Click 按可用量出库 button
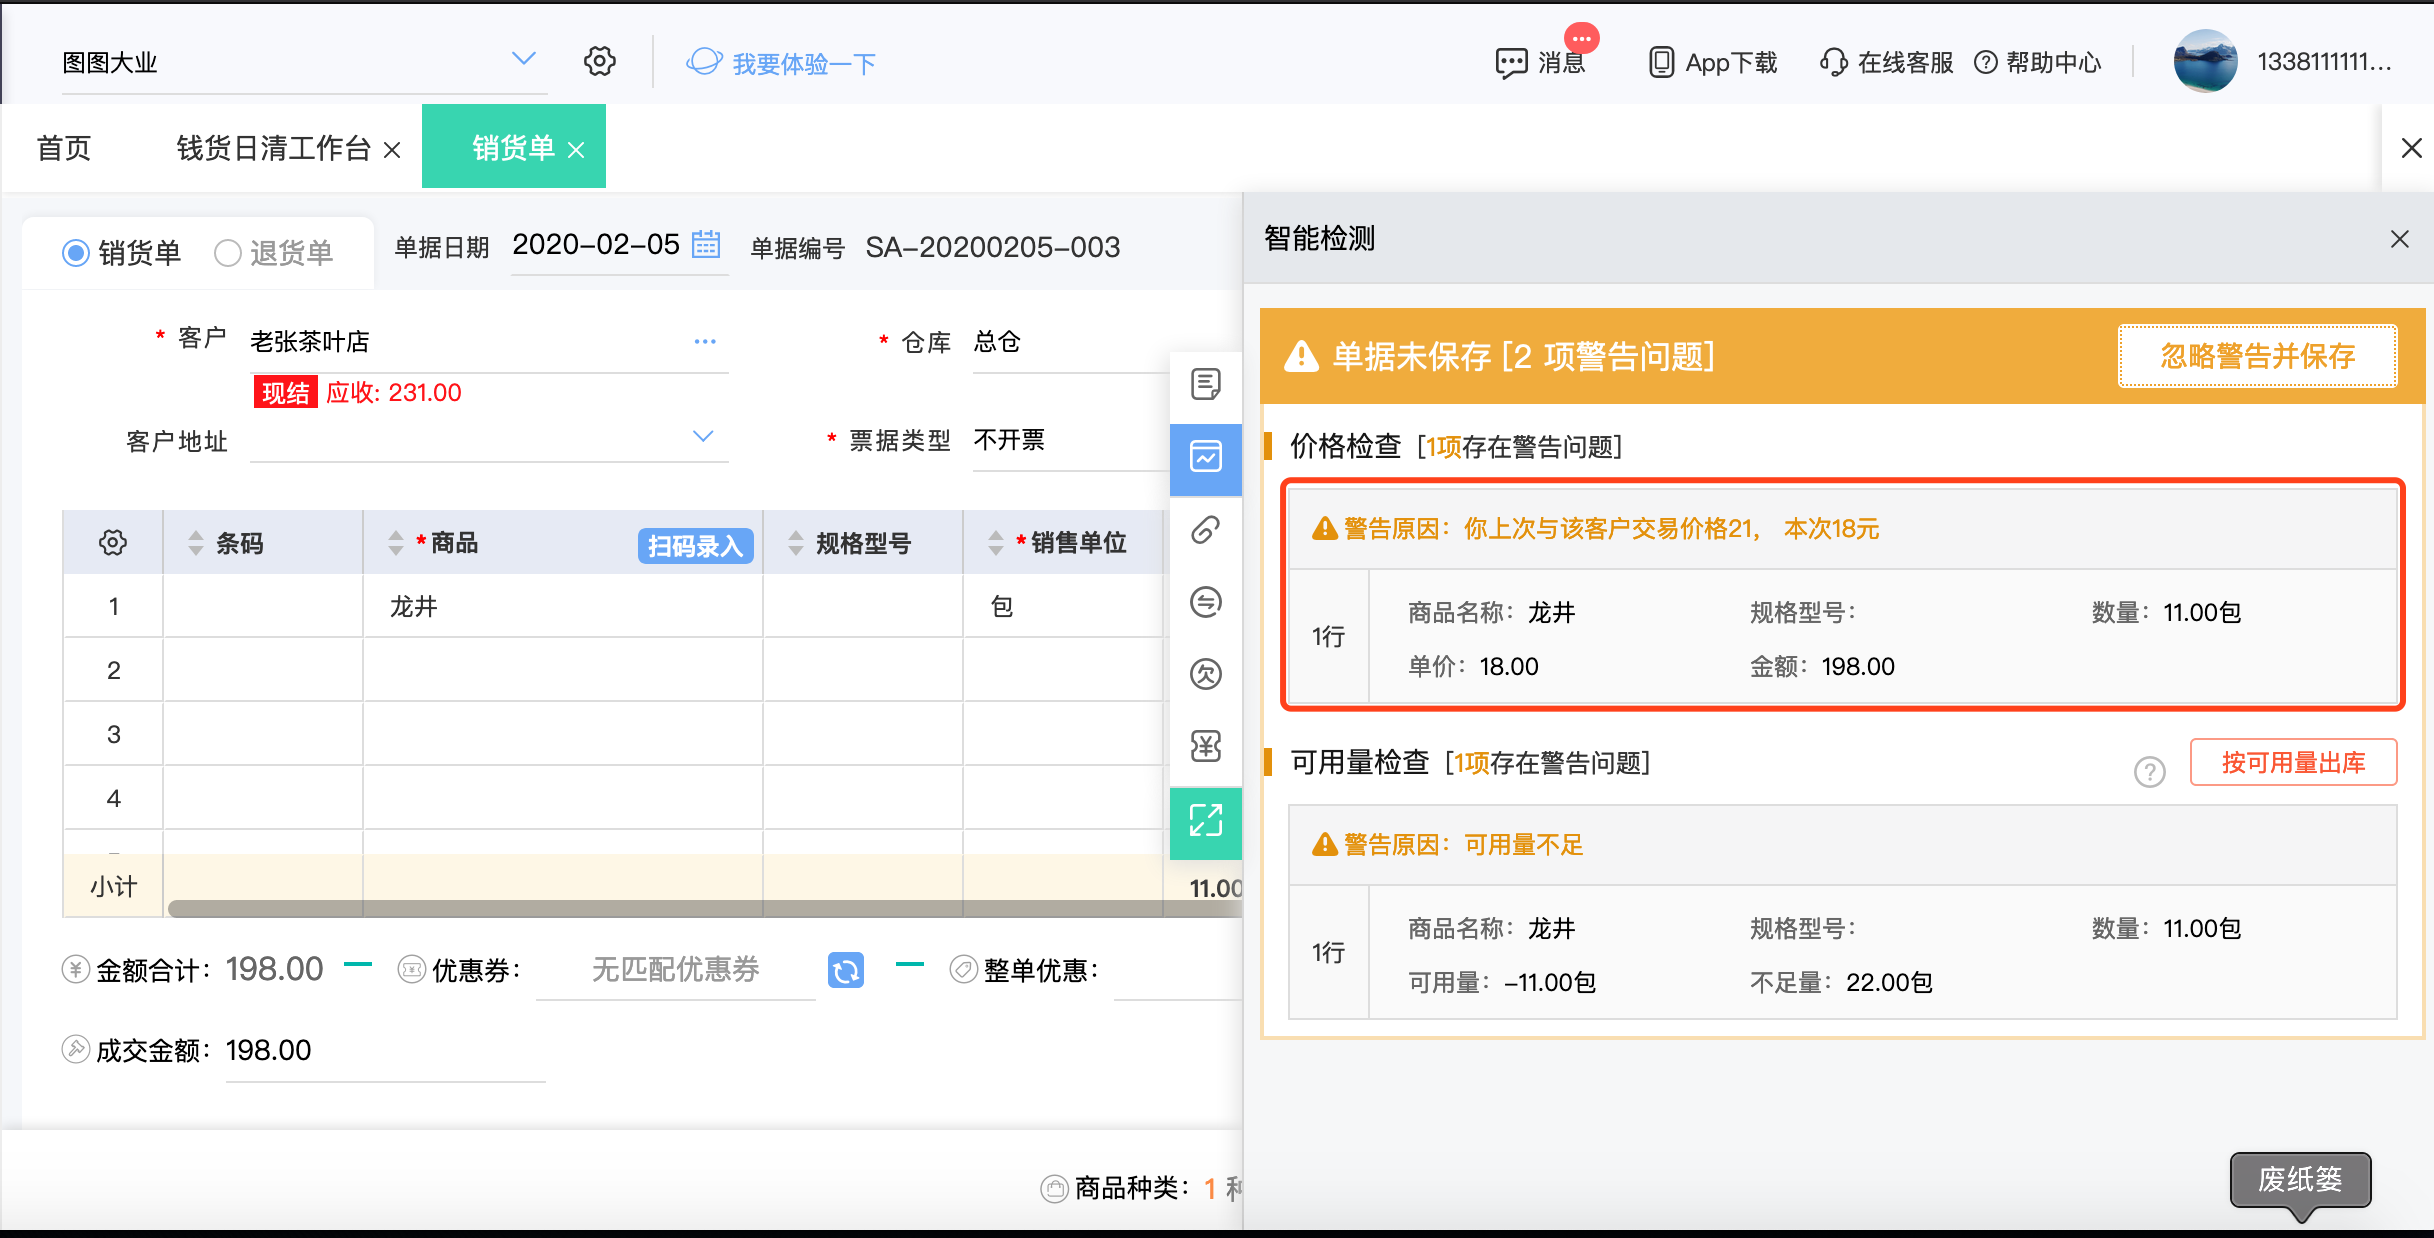This screenshot has height=1238, width=2434. [x=2294, y=763]
